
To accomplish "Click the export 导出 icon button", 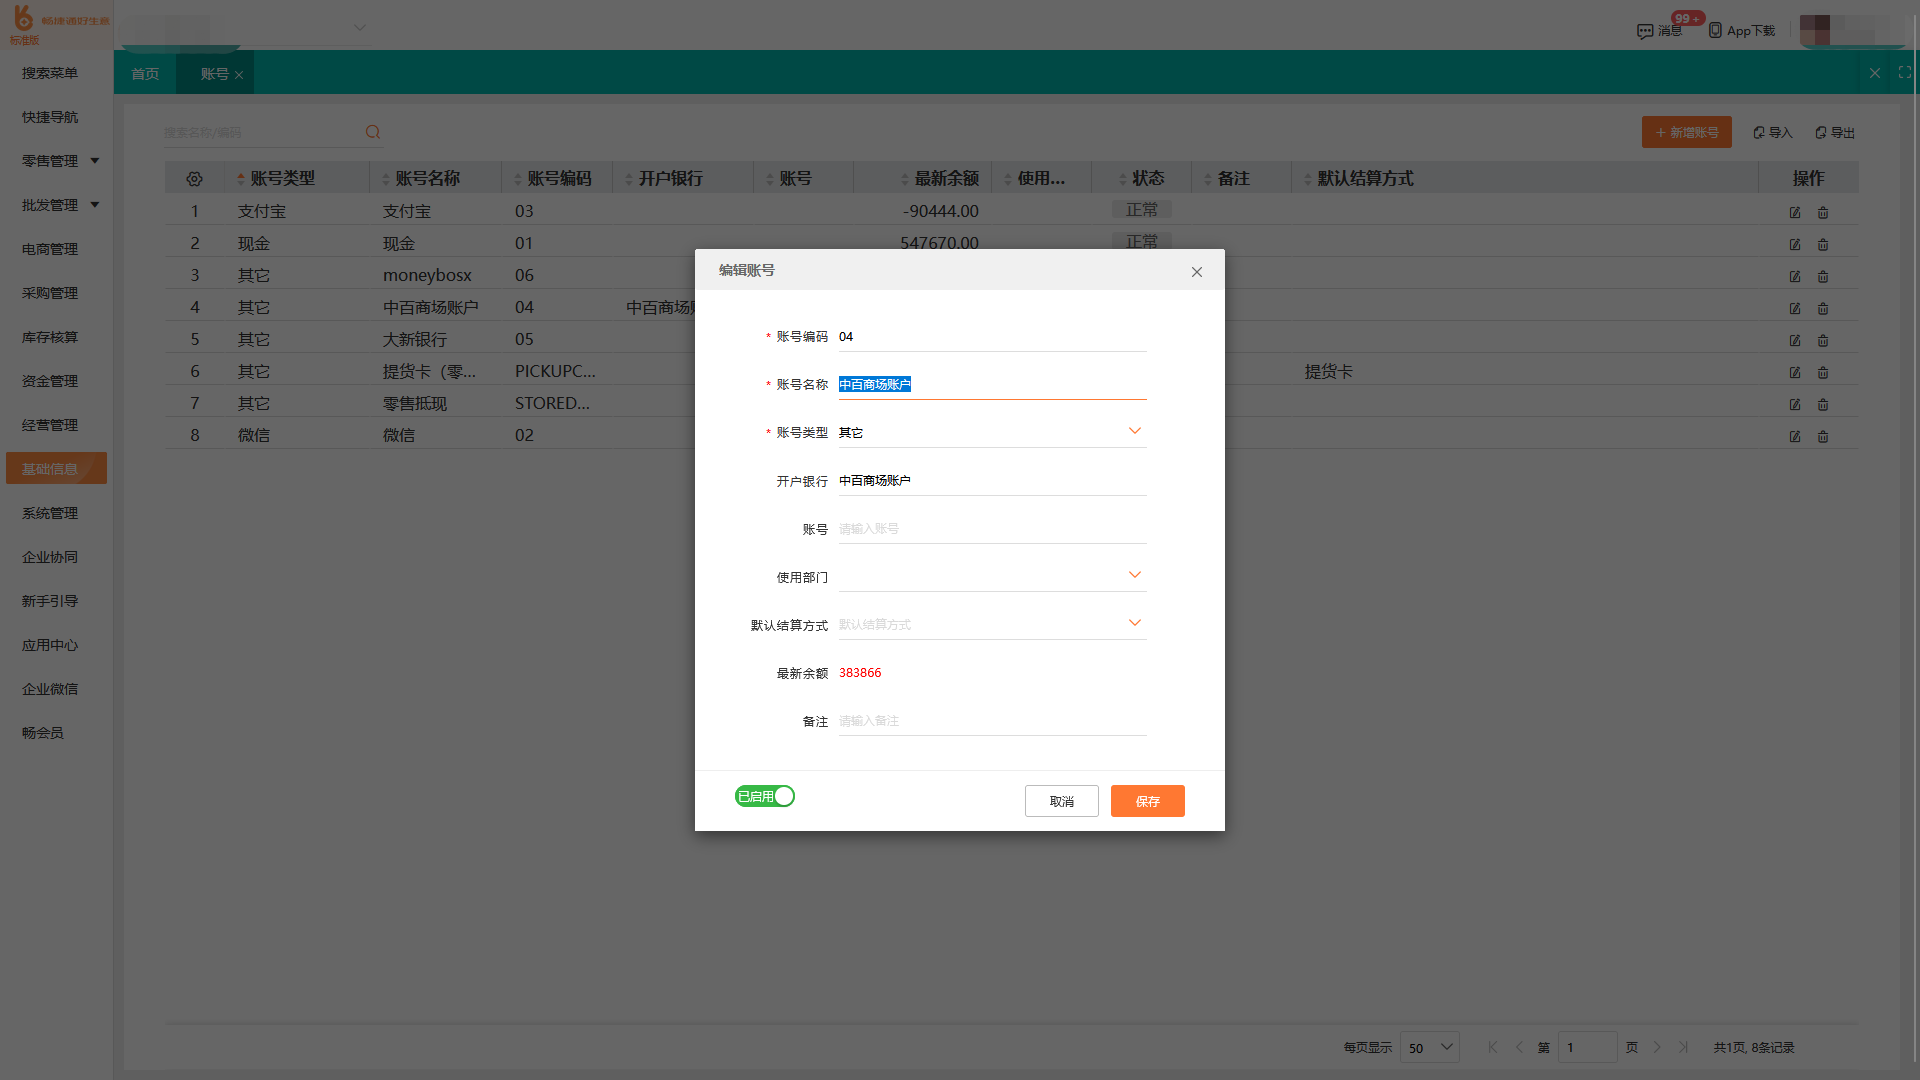I will click(x=1834, y=132).
